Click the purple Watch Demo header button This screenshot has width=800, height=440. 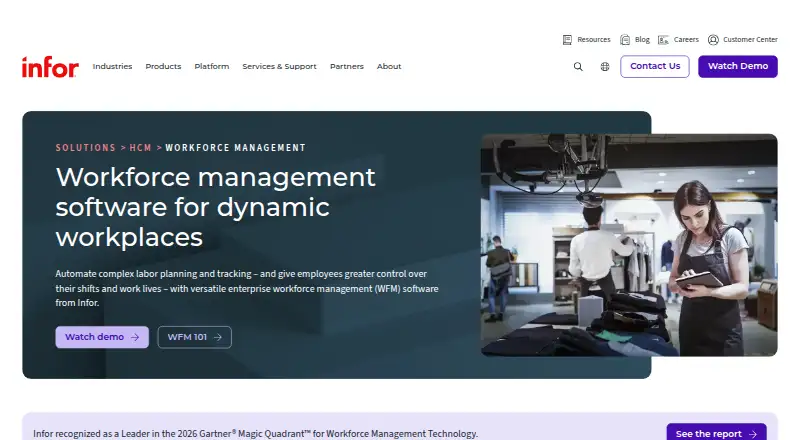point(738,66)
